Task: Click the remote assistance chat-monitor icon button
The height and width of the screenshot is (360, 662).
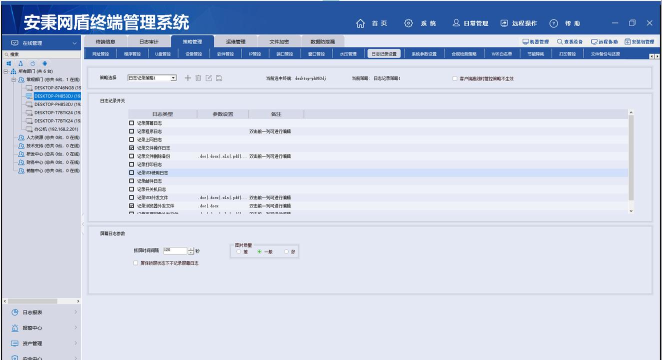Action: (604, 42)
